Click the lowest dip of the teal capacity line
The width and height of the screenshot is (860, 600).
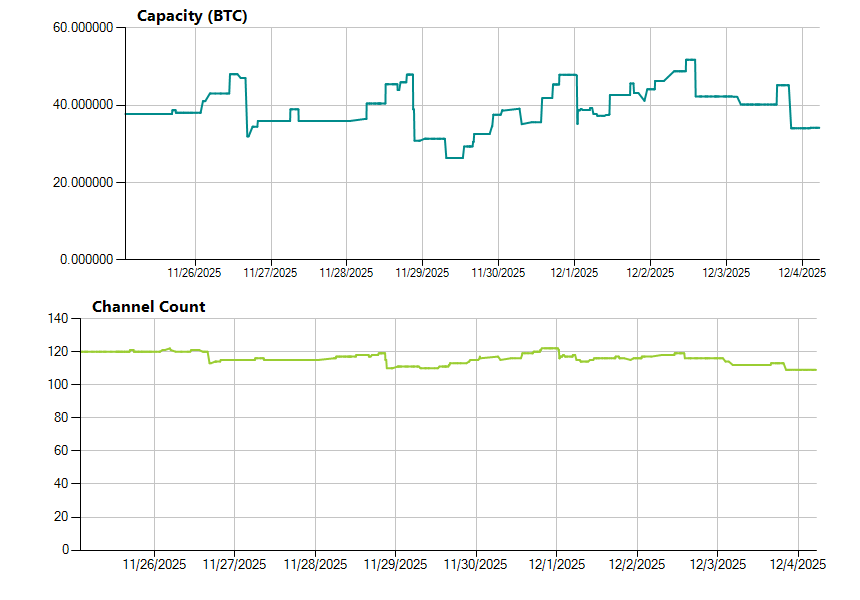(454, 158)
